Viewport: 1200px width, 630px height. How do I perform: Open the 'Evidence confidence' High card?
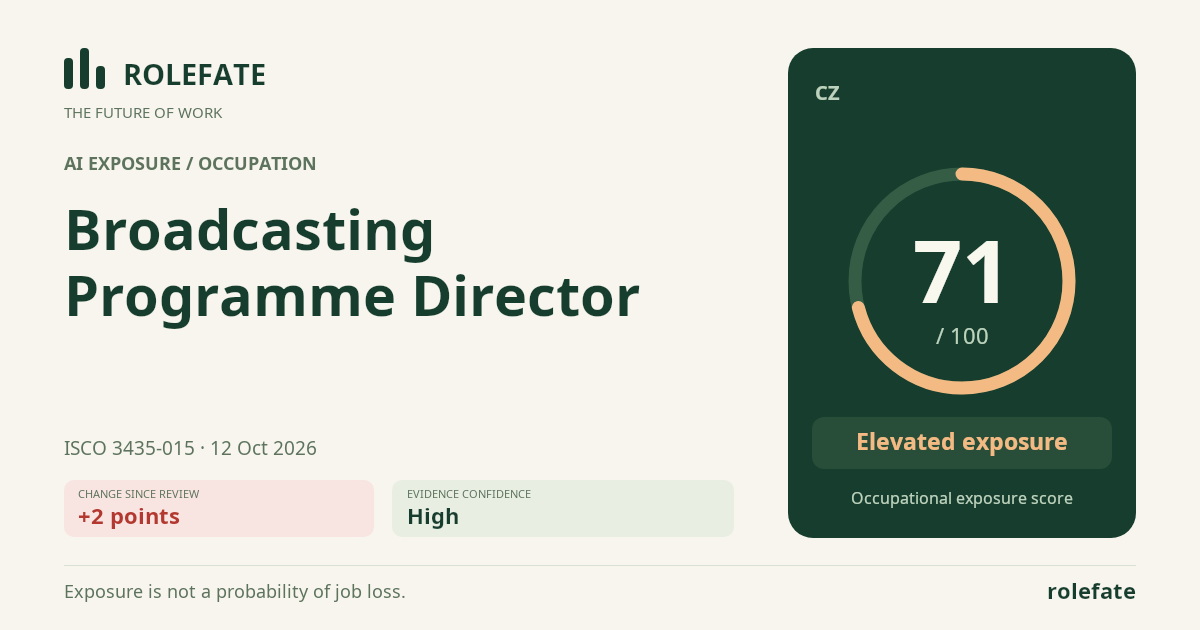pos(563,508)
